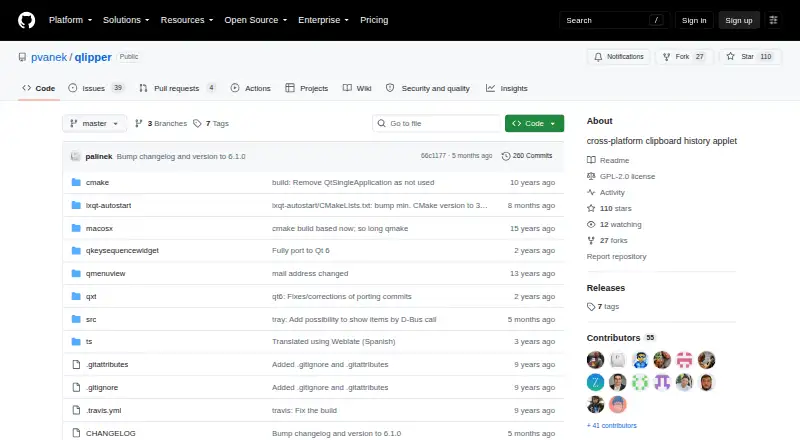This screenshot has height=440, width=800.
Task: Open the qlipper repository link
Action: [x=93, y=57]
